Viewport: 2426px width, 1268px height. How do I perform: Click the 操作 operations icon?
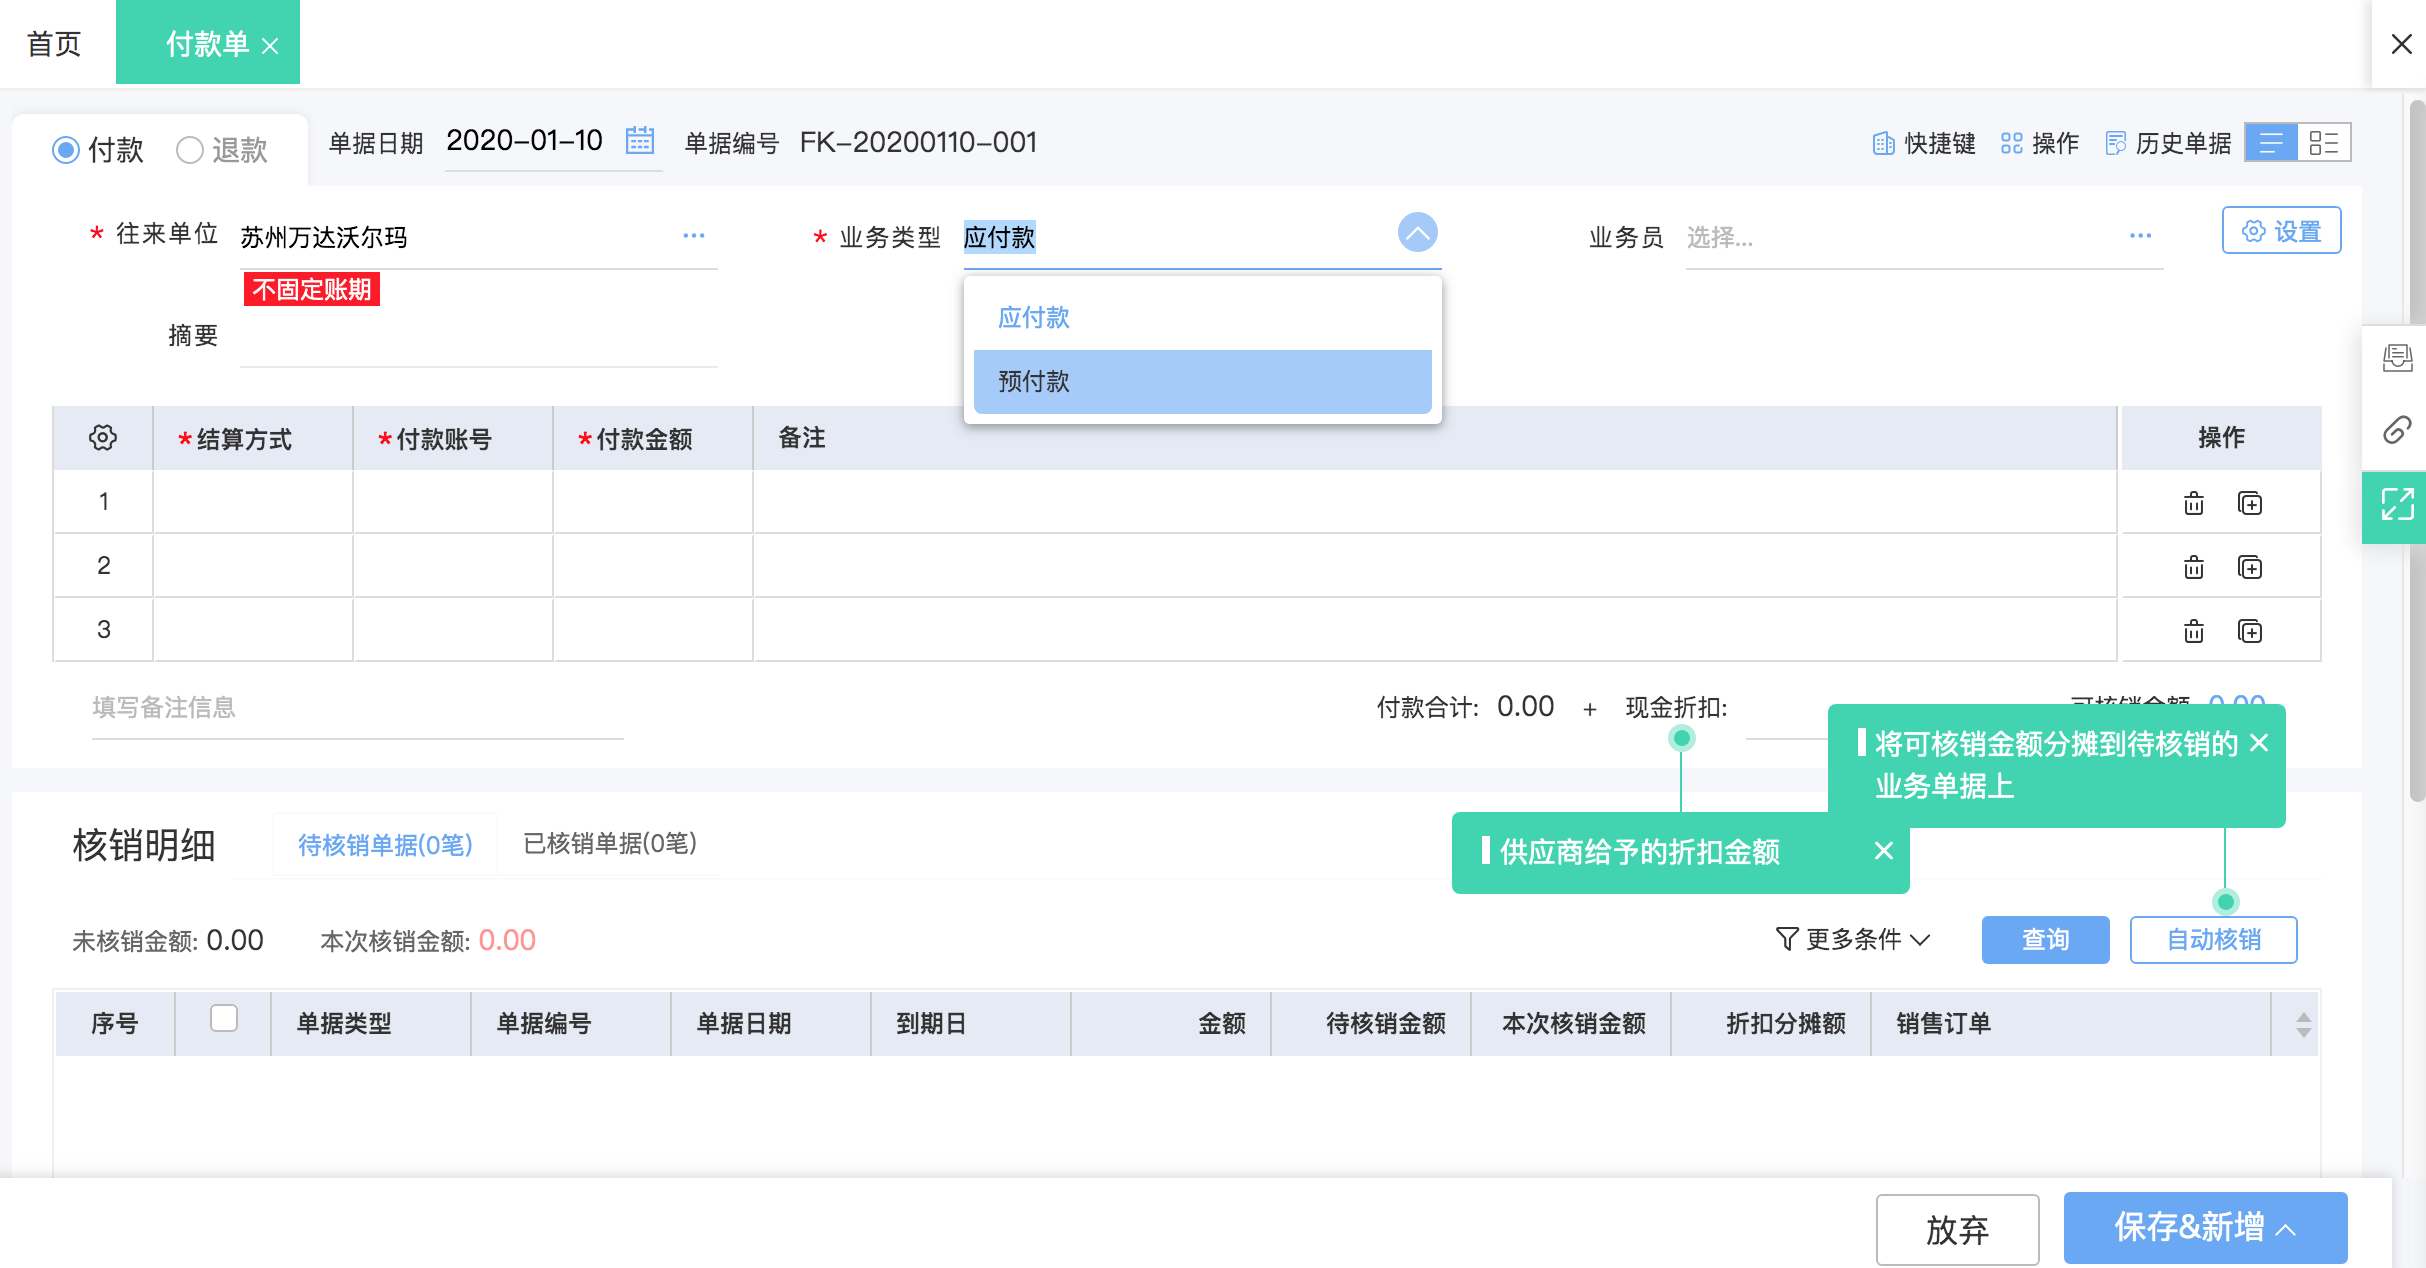coord(2014,143)
